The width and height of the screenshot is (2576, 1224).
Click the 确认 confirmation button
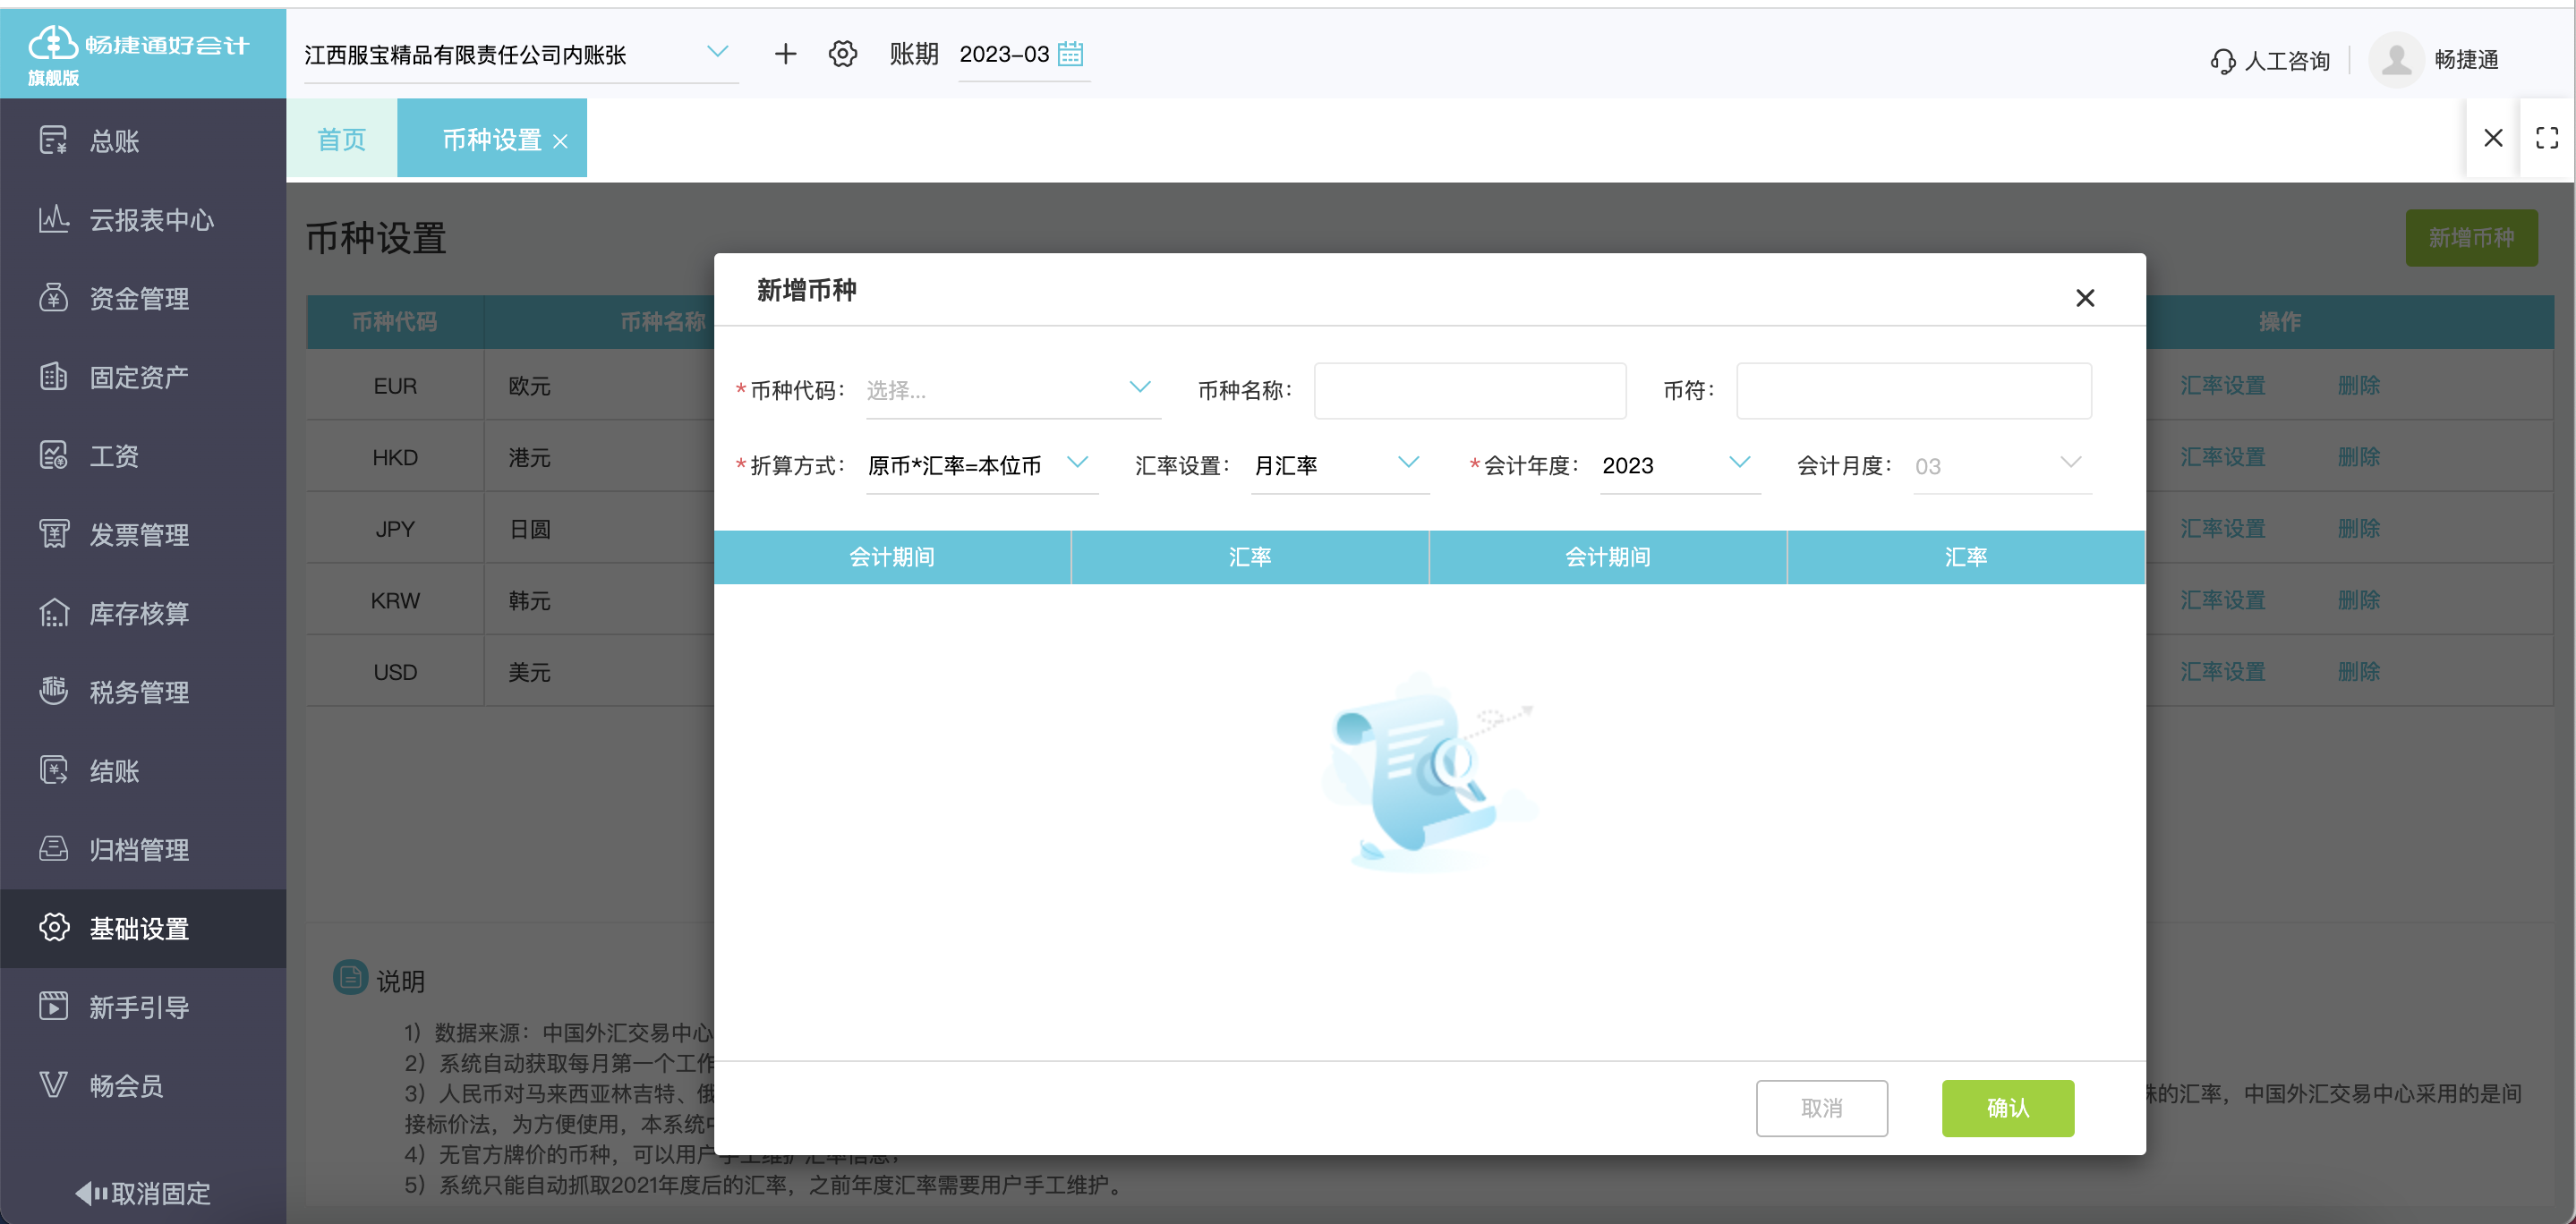click(2009, 1108)
